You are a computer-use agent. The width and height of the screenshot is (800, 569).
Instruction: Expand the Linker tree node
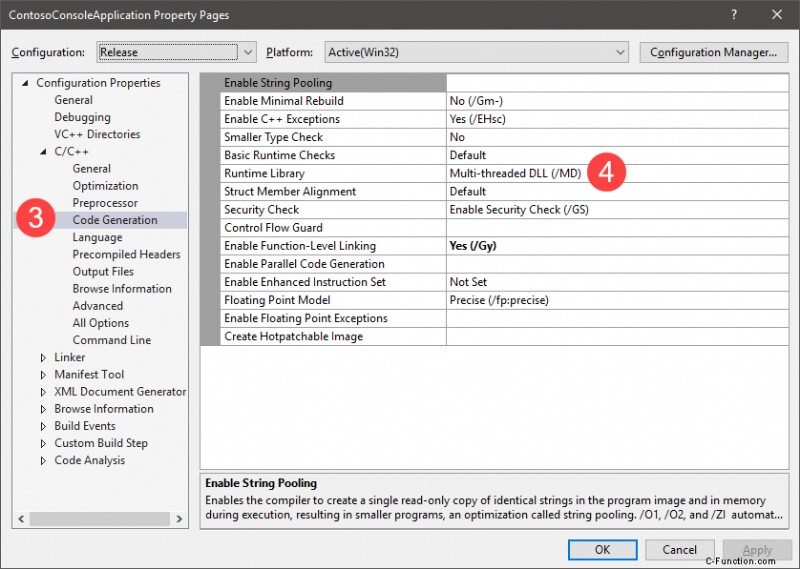(43, 358)
